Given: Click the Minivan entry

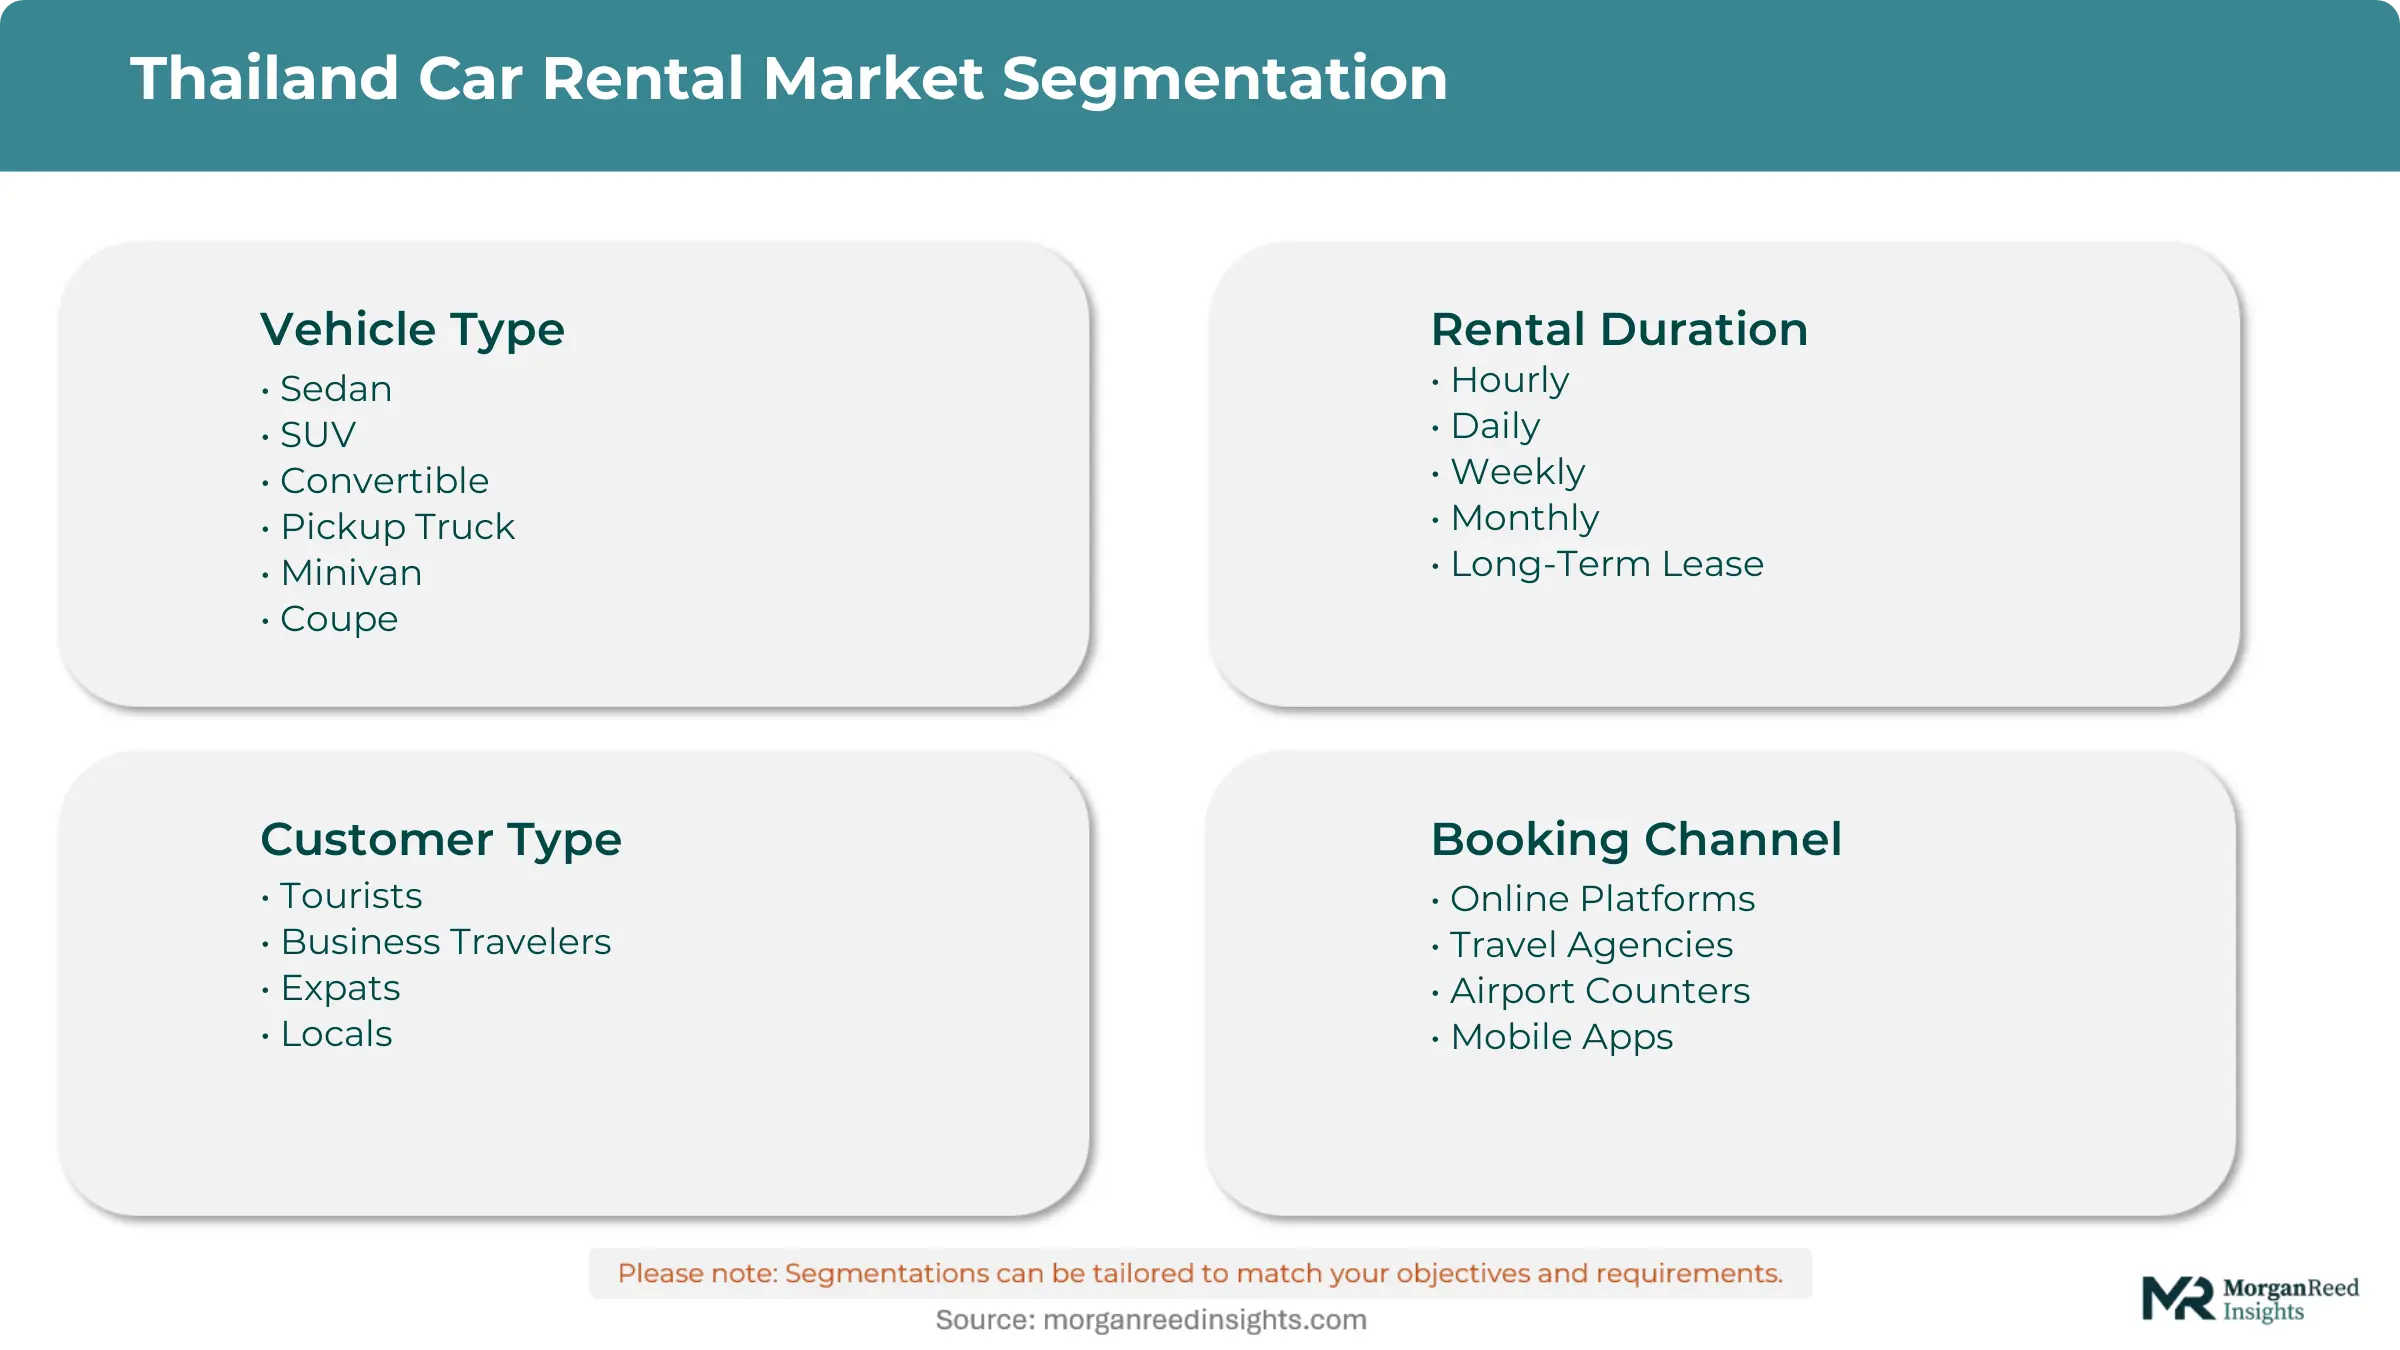Looking at the screenshot, I should (350, 573).
